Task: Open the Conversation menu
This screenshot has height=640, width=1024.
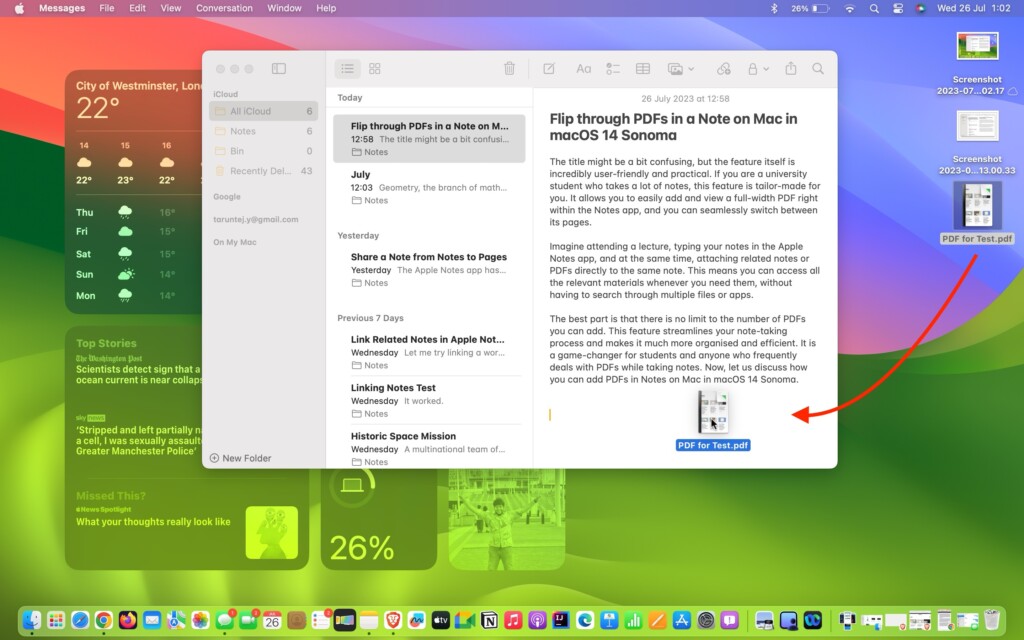Action: (x=224, y=8)
